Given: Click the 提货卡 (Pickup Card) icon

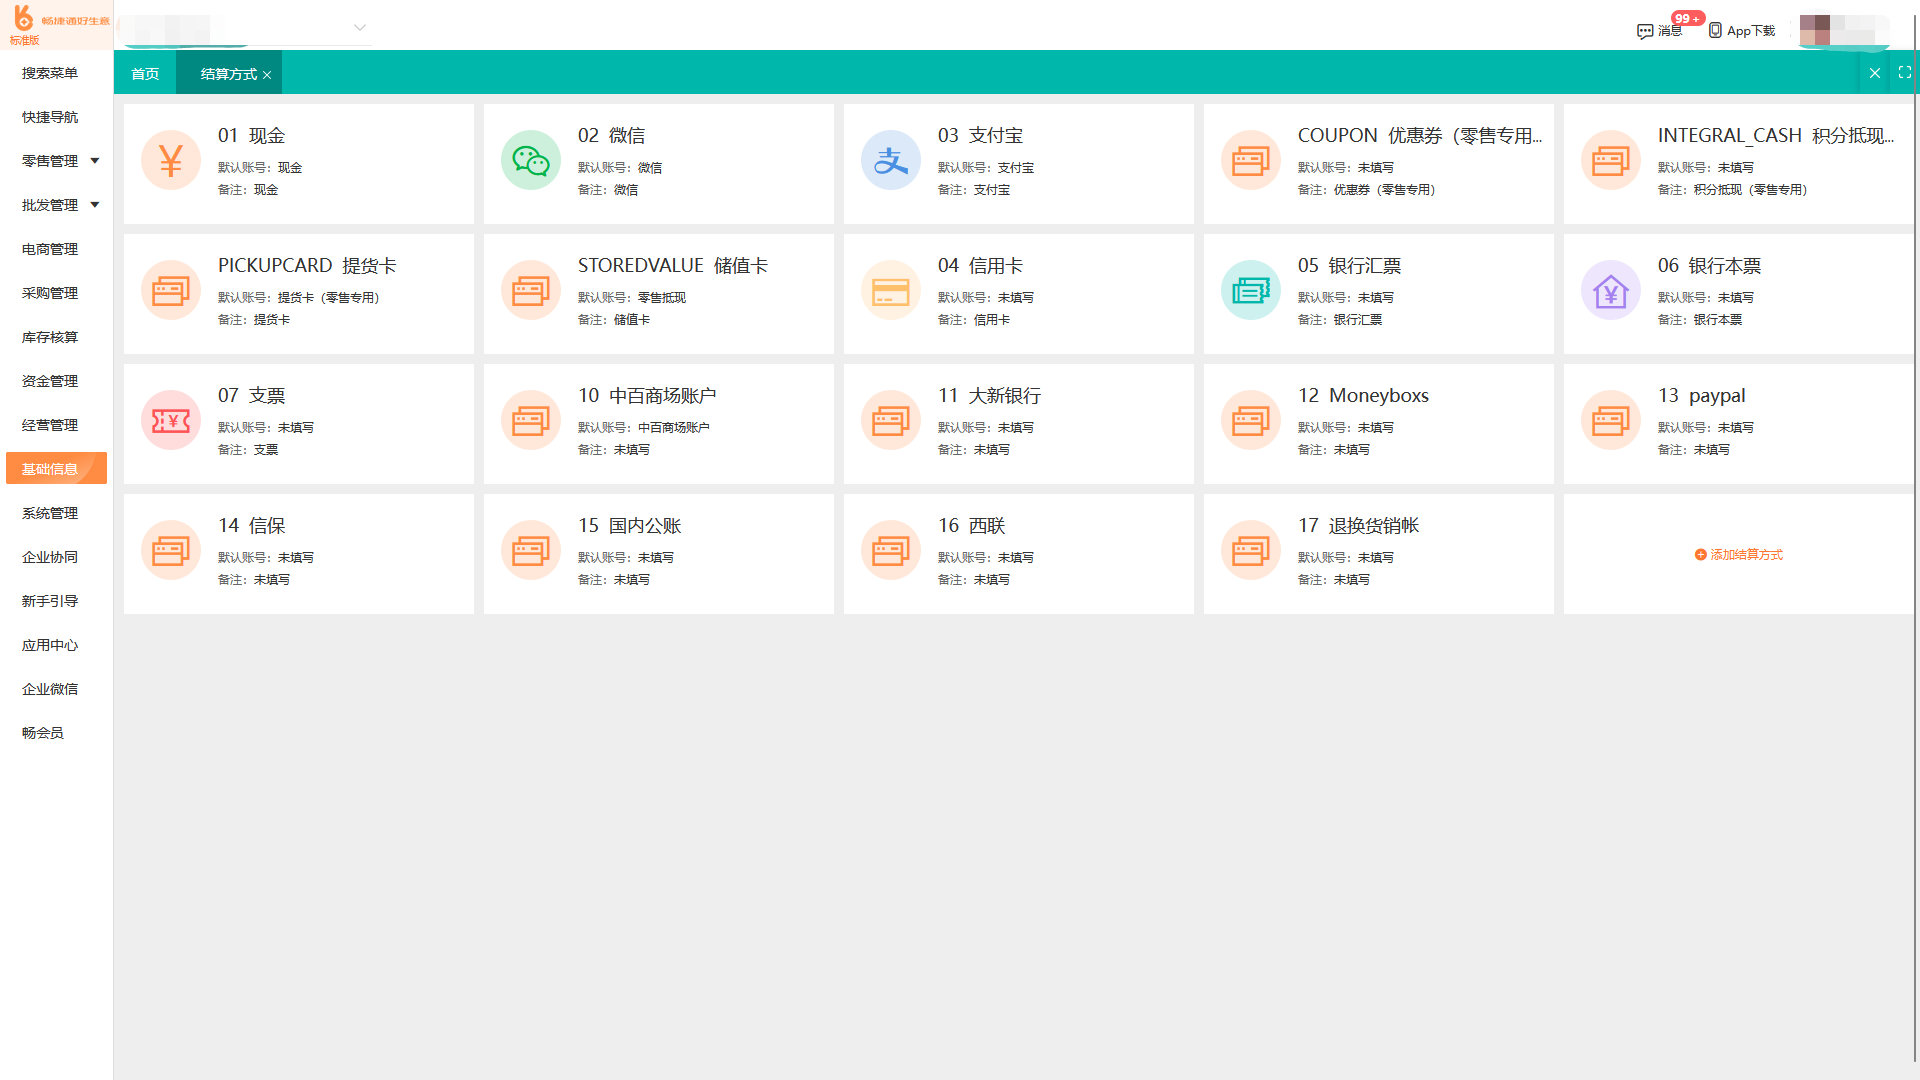Looking at the screenshot, I should (x=169, y=289).
